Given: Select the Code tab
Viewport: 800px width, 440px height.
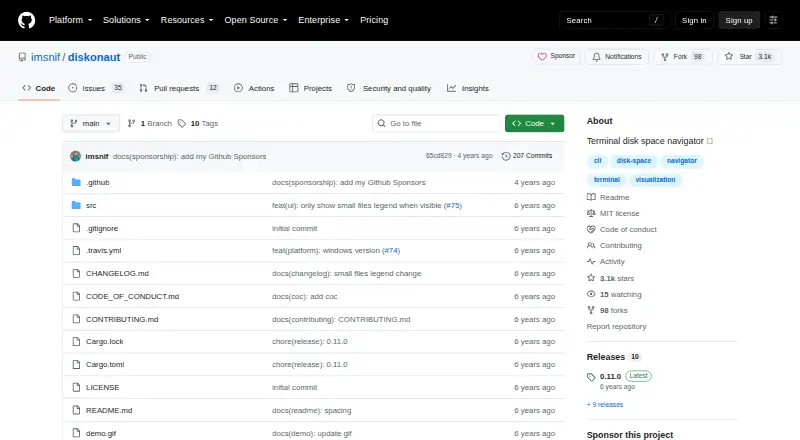Looking at the screenshot, I should tap(39, 88).
